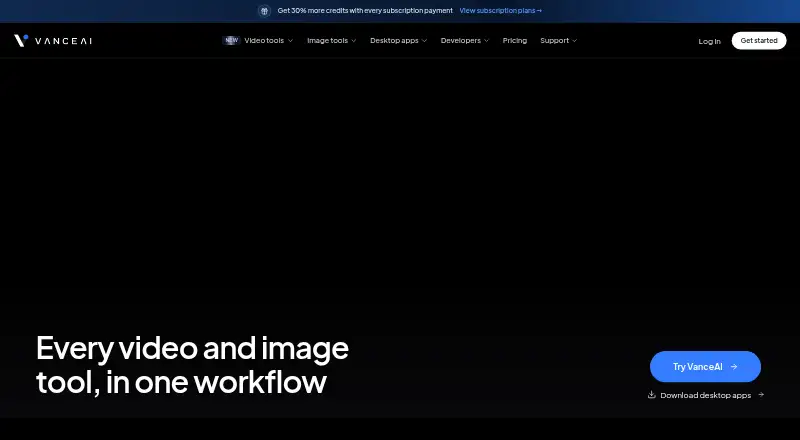Click the arrow inside Try VanceAI button
The width and height of the screenshot is (800, 440).
tap(734, 366)
